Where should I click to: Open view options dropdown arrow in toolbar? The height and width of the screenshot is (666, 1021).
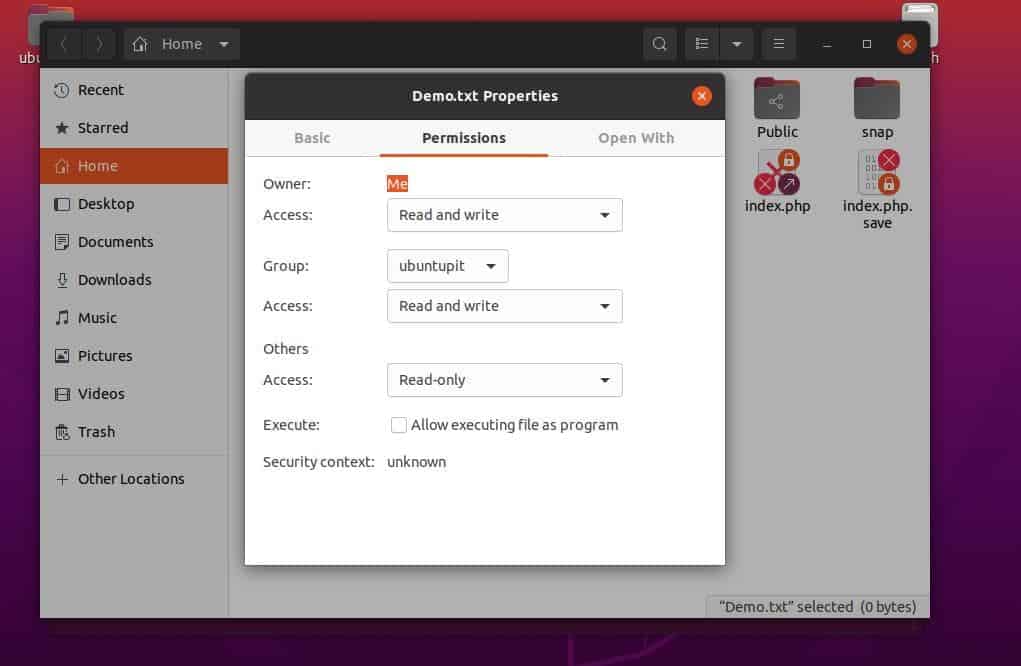[736, 44]
